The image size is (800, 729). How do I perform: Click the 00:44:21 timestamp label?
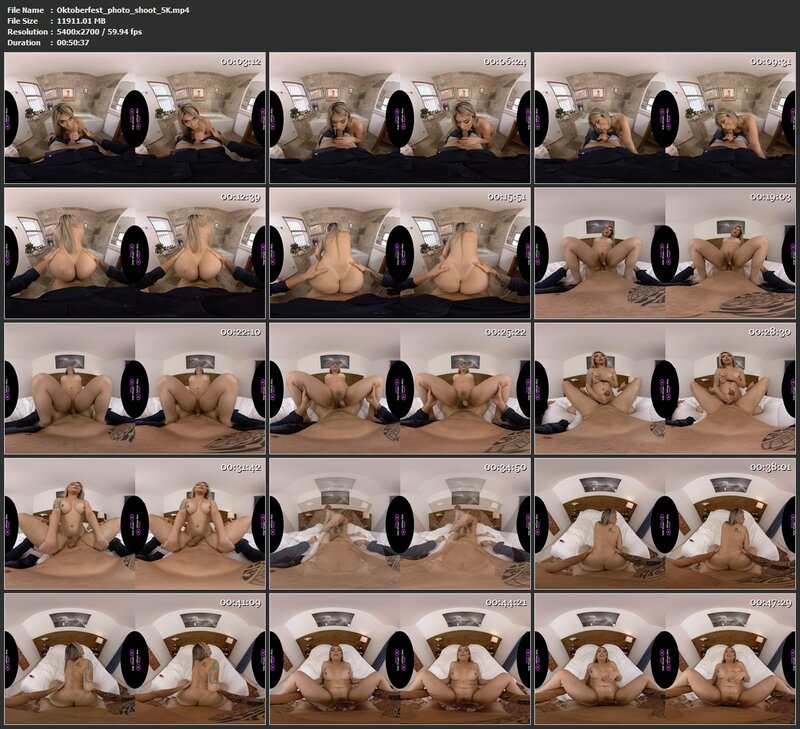pos(506,601)
